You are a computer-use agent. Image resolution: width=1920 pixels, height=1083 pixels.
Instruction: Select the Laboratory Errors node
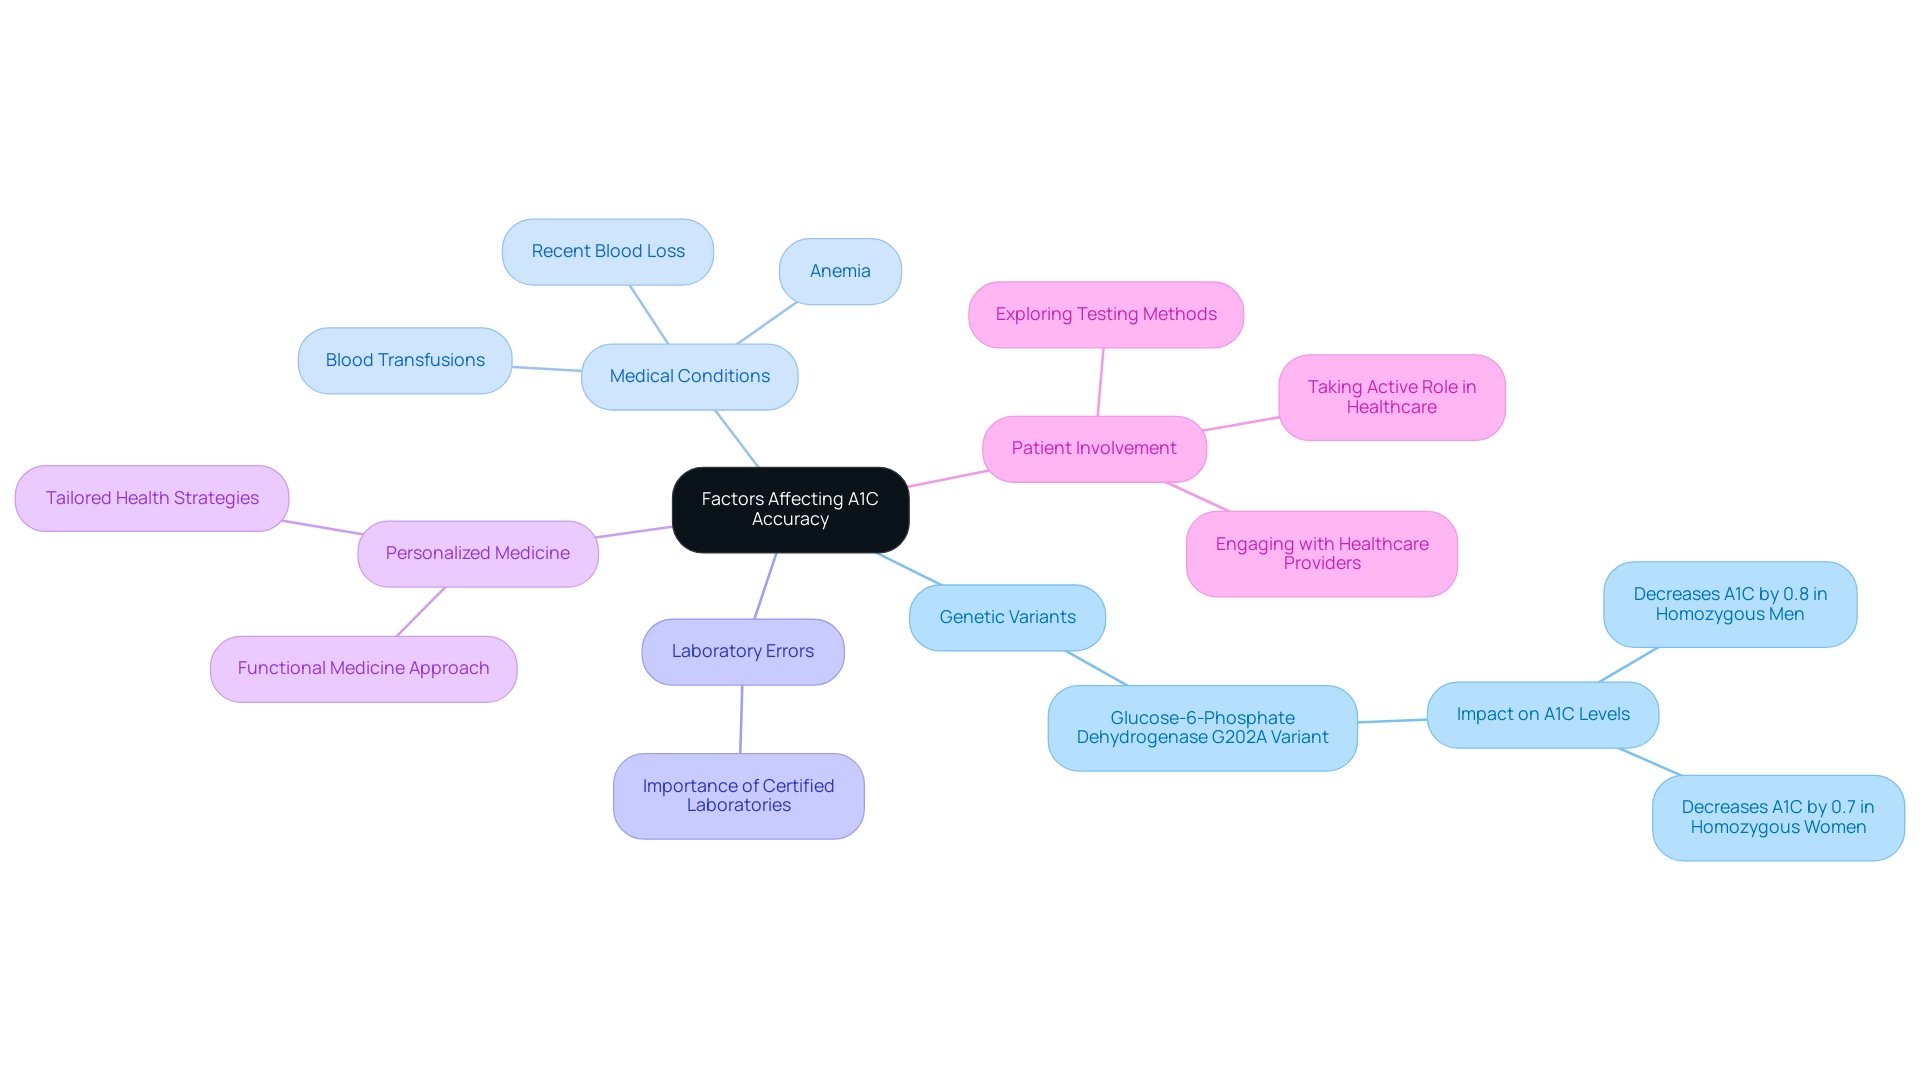coord(744,648)
